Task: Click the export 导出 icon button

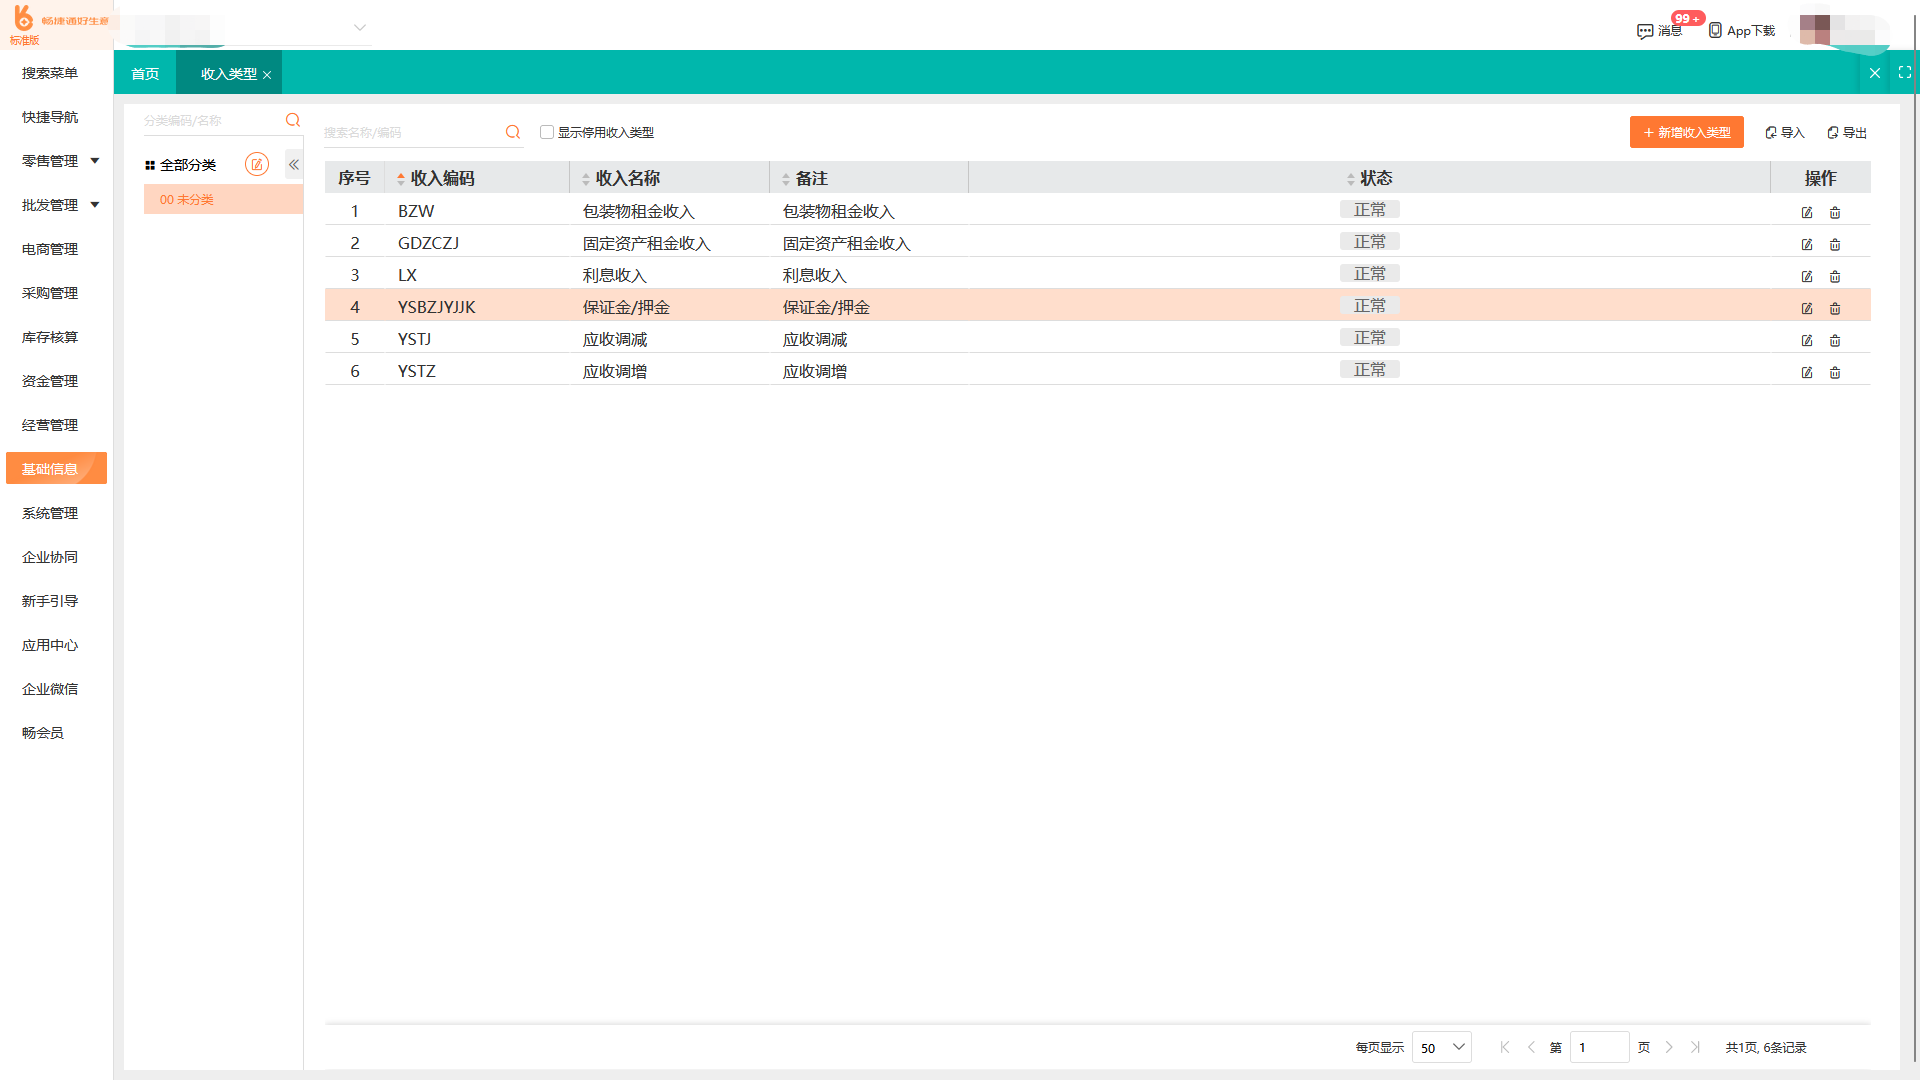Action: [1846, 132]
